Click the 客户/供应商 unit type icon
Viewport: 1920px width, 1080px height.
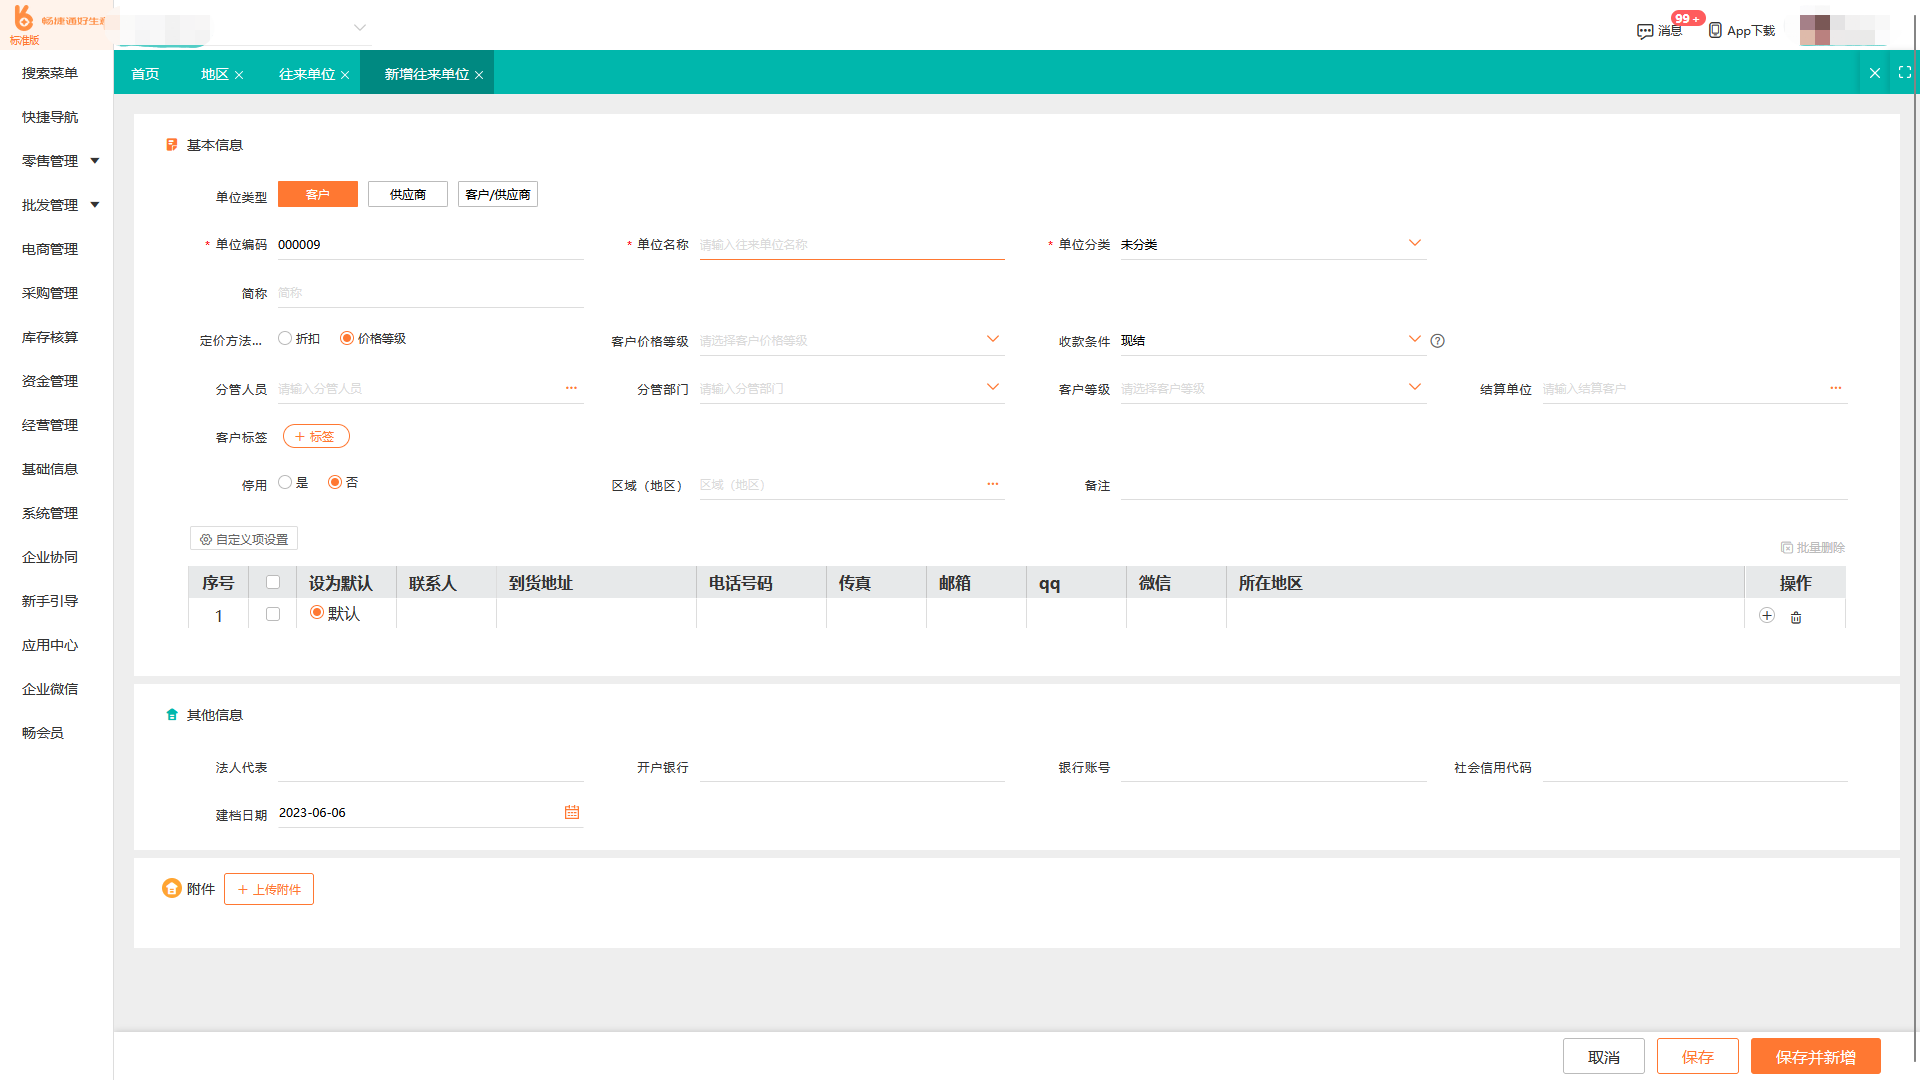497,194
